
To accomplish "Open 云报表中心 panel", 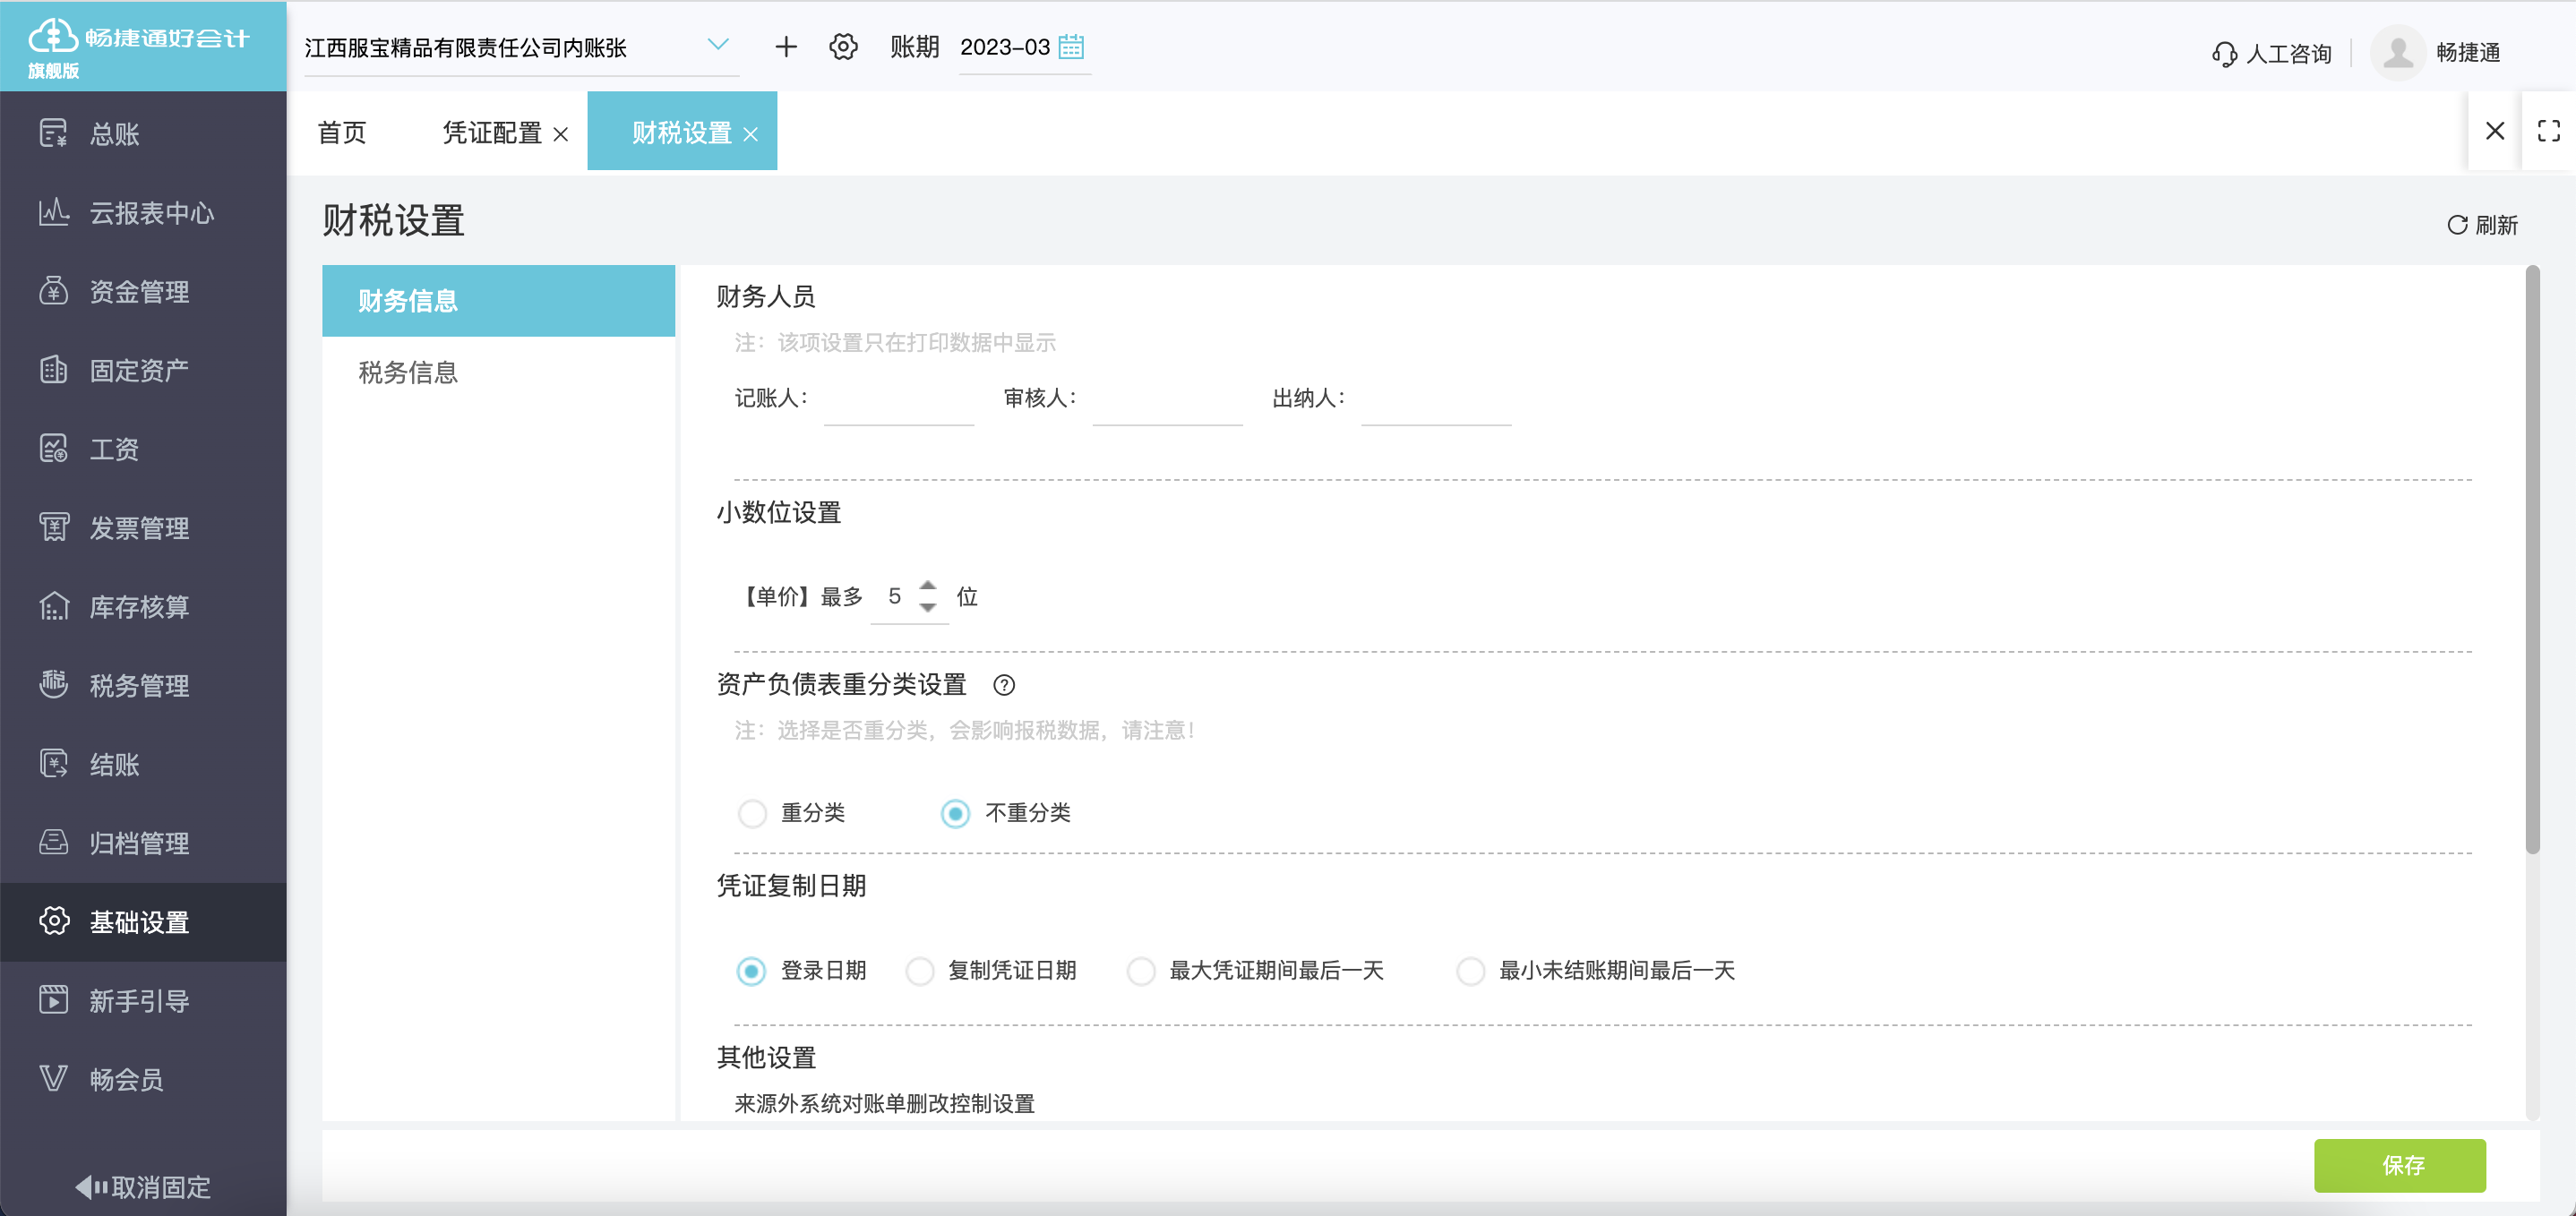I will (143, 212).
